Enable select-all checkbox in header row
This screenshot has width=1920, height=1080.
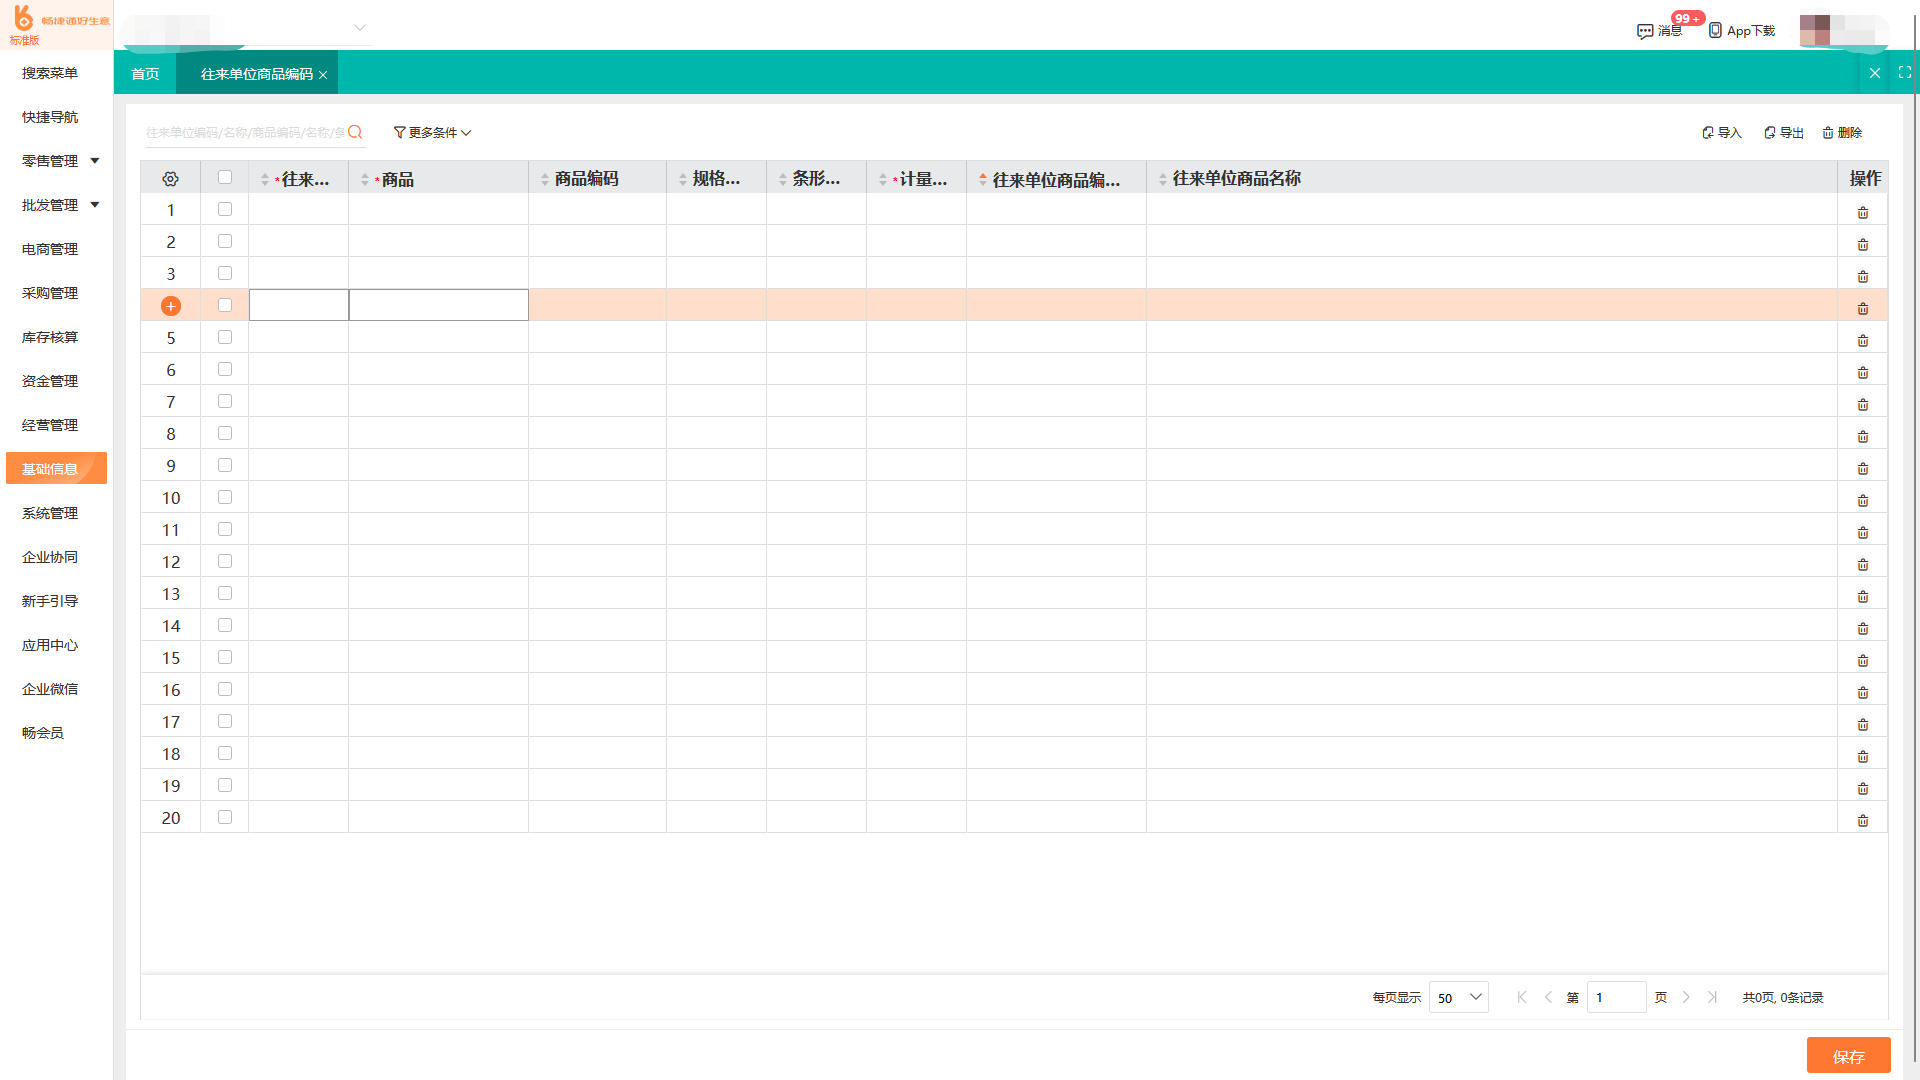[224, 177]
